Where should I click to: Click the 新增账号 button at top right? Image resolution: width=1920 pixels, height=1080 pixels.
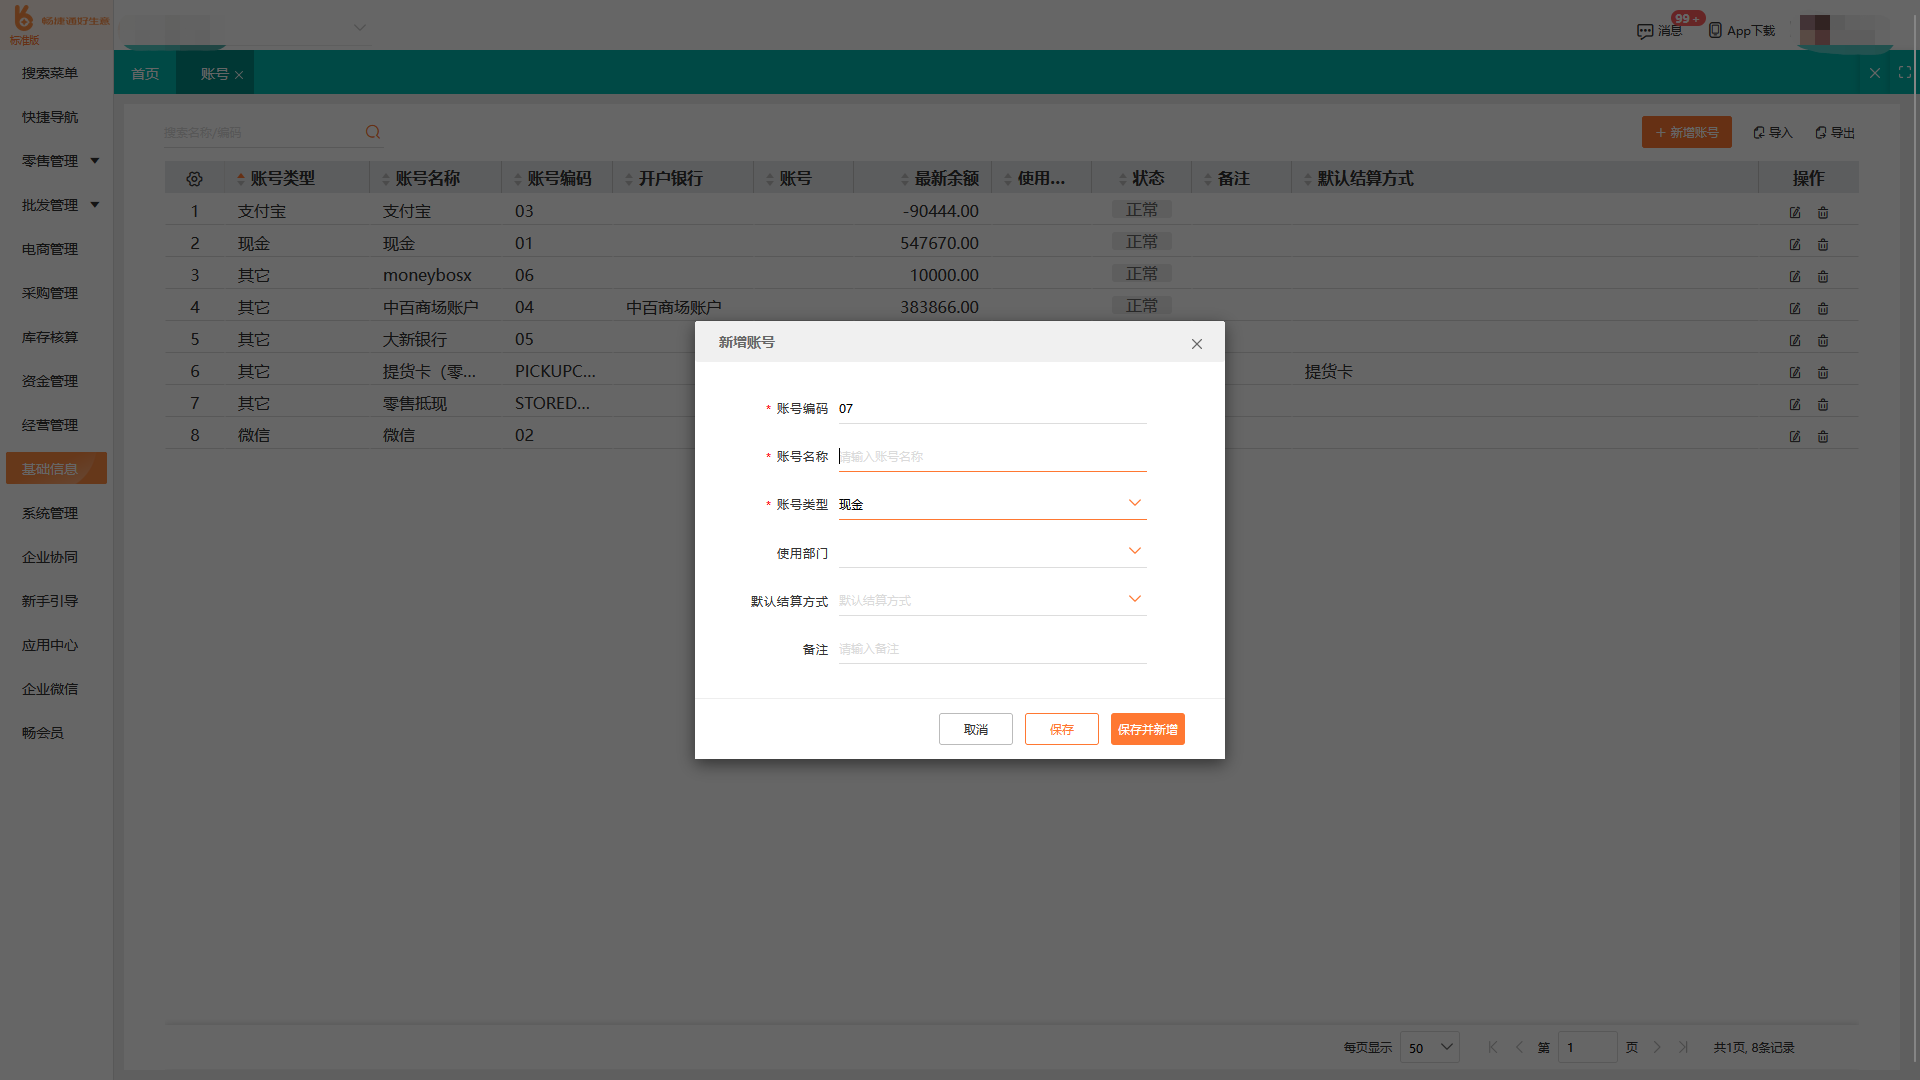(x=1688, y=132)
